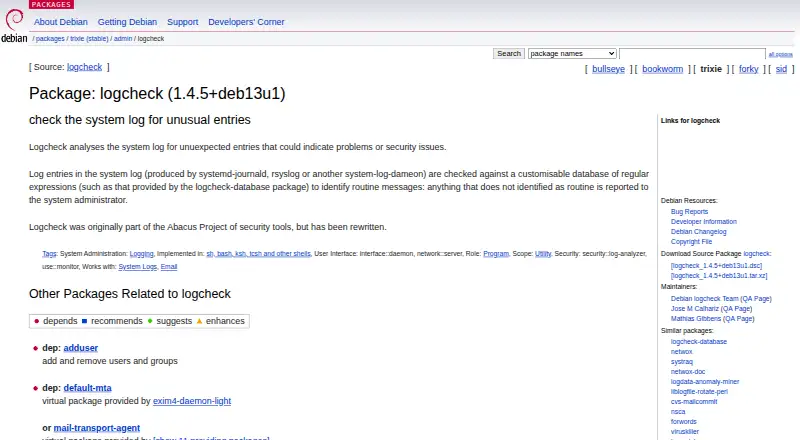800x440 pixels.
Task: Open similar package systraq
Action: (682, 362)
